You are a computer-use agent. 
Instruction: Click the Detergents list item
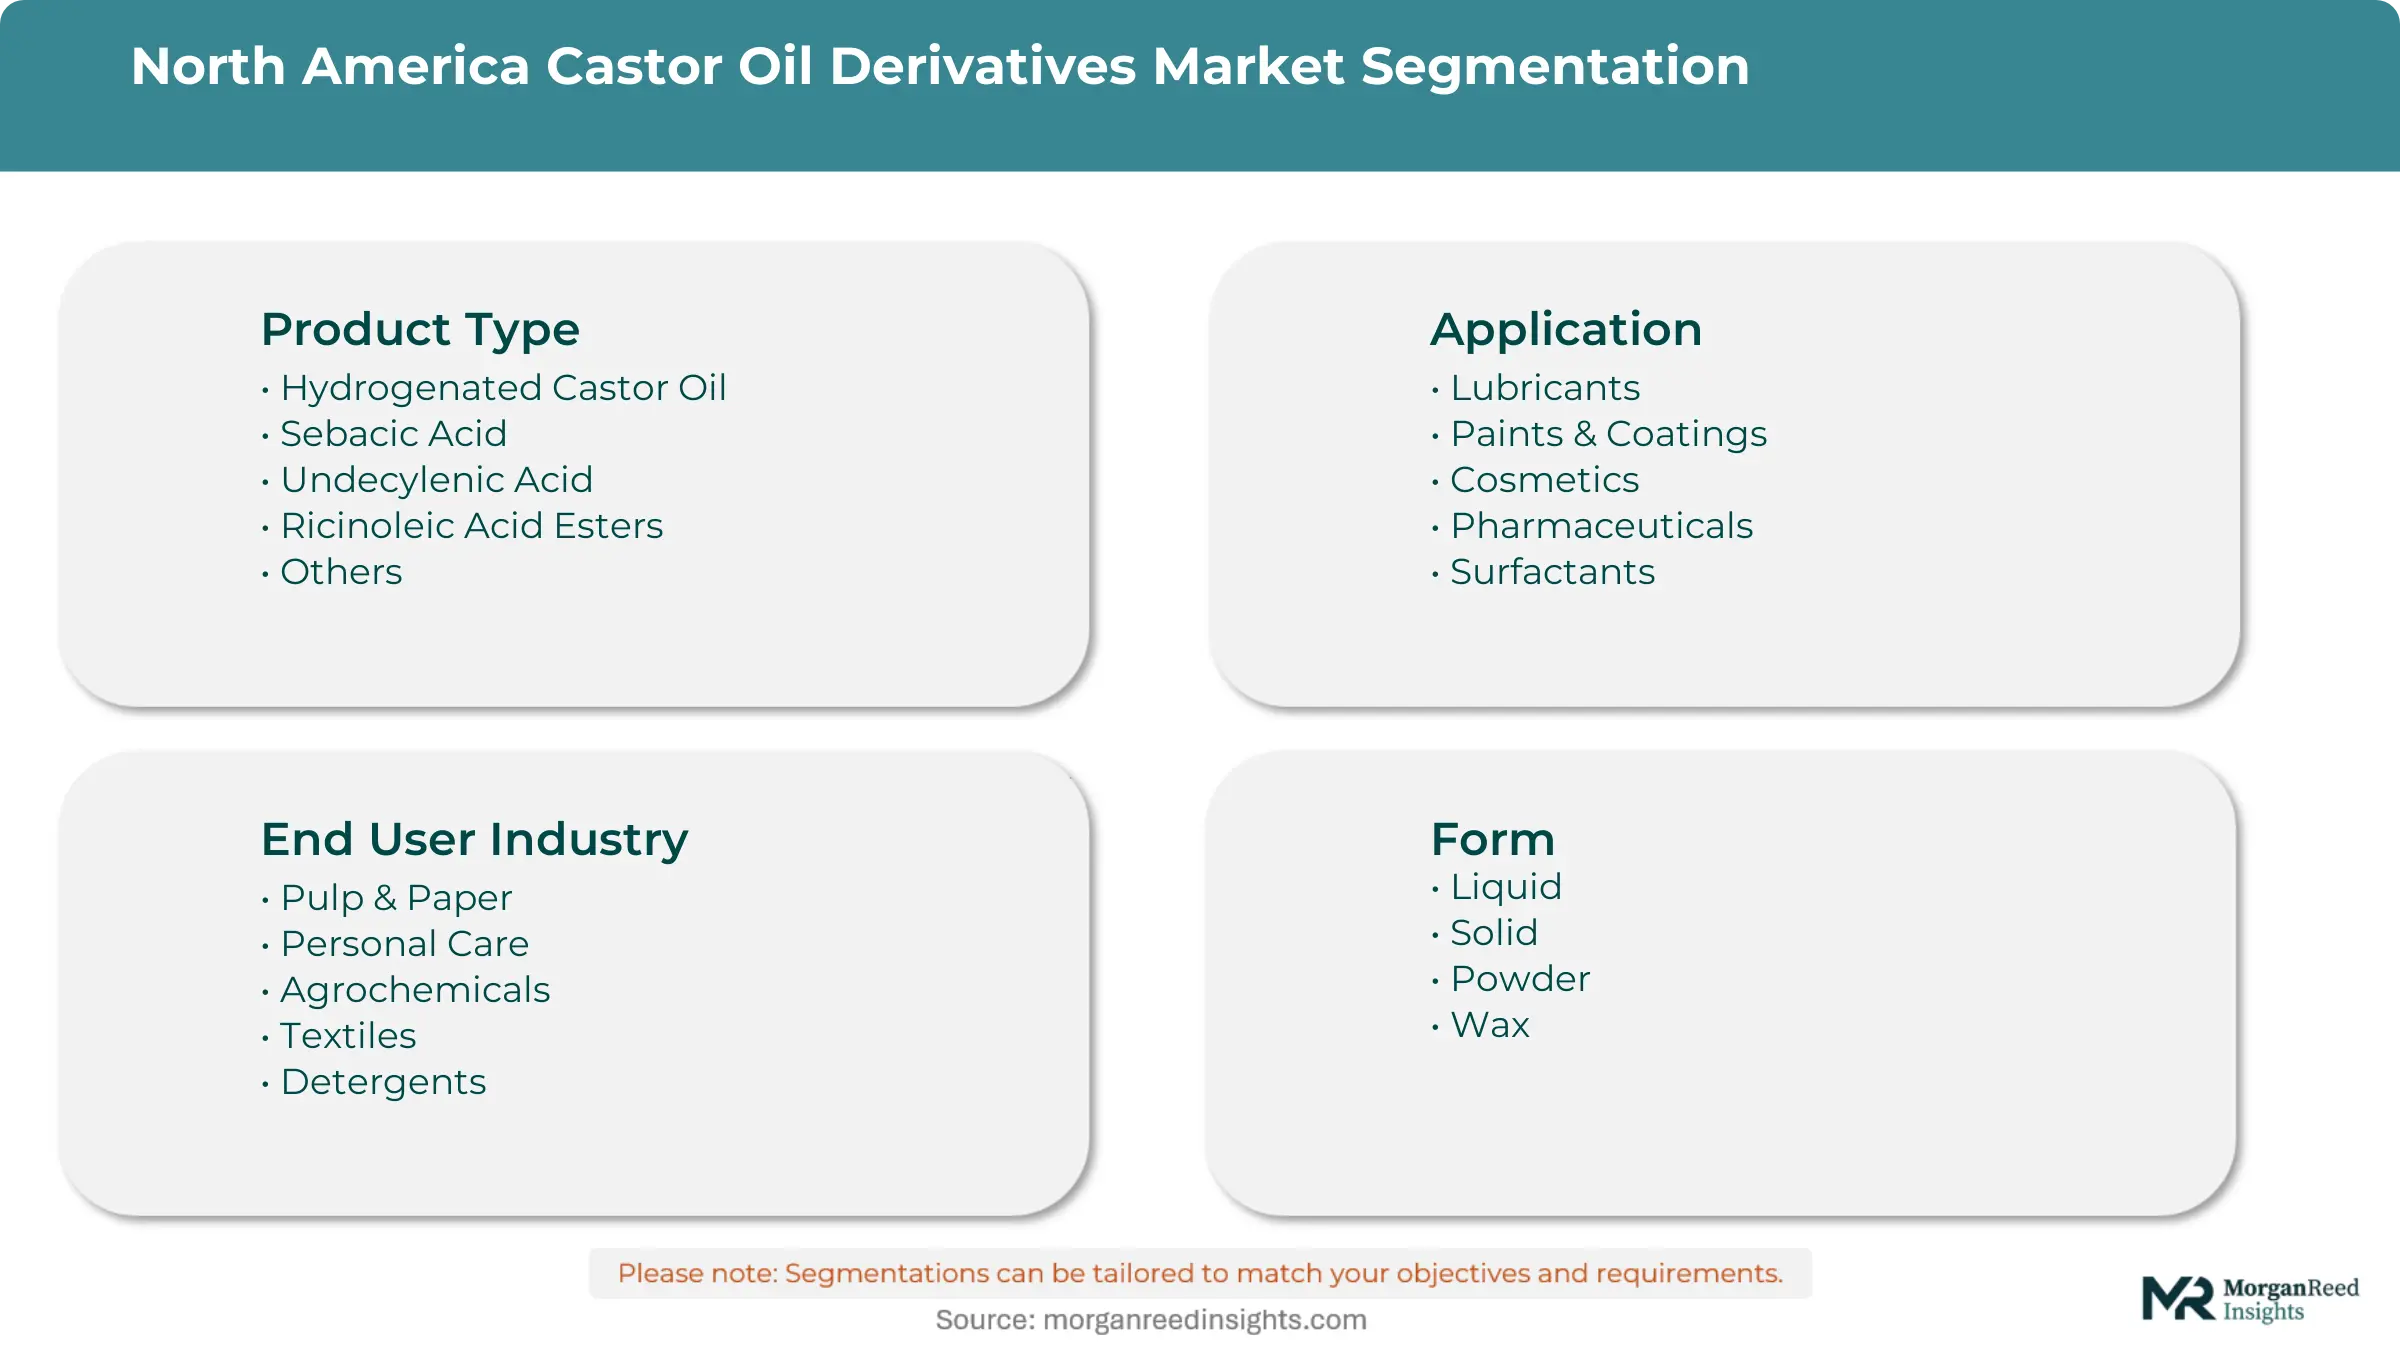(384, 1081)
